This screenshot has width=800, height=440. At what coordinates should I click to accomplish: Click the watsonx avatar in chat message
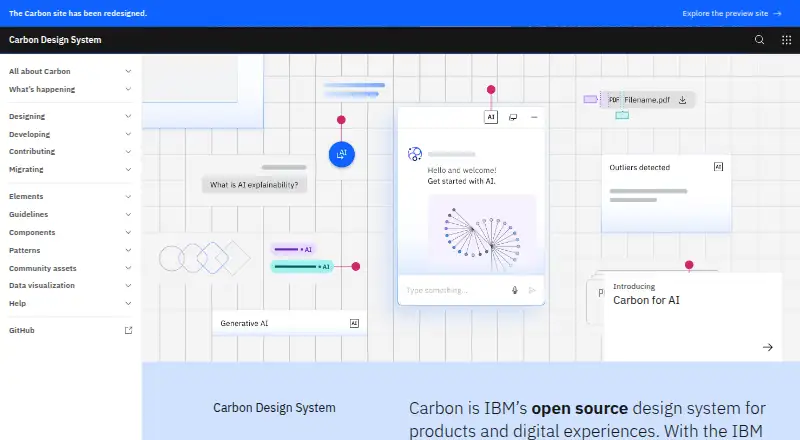click(415, 154)
